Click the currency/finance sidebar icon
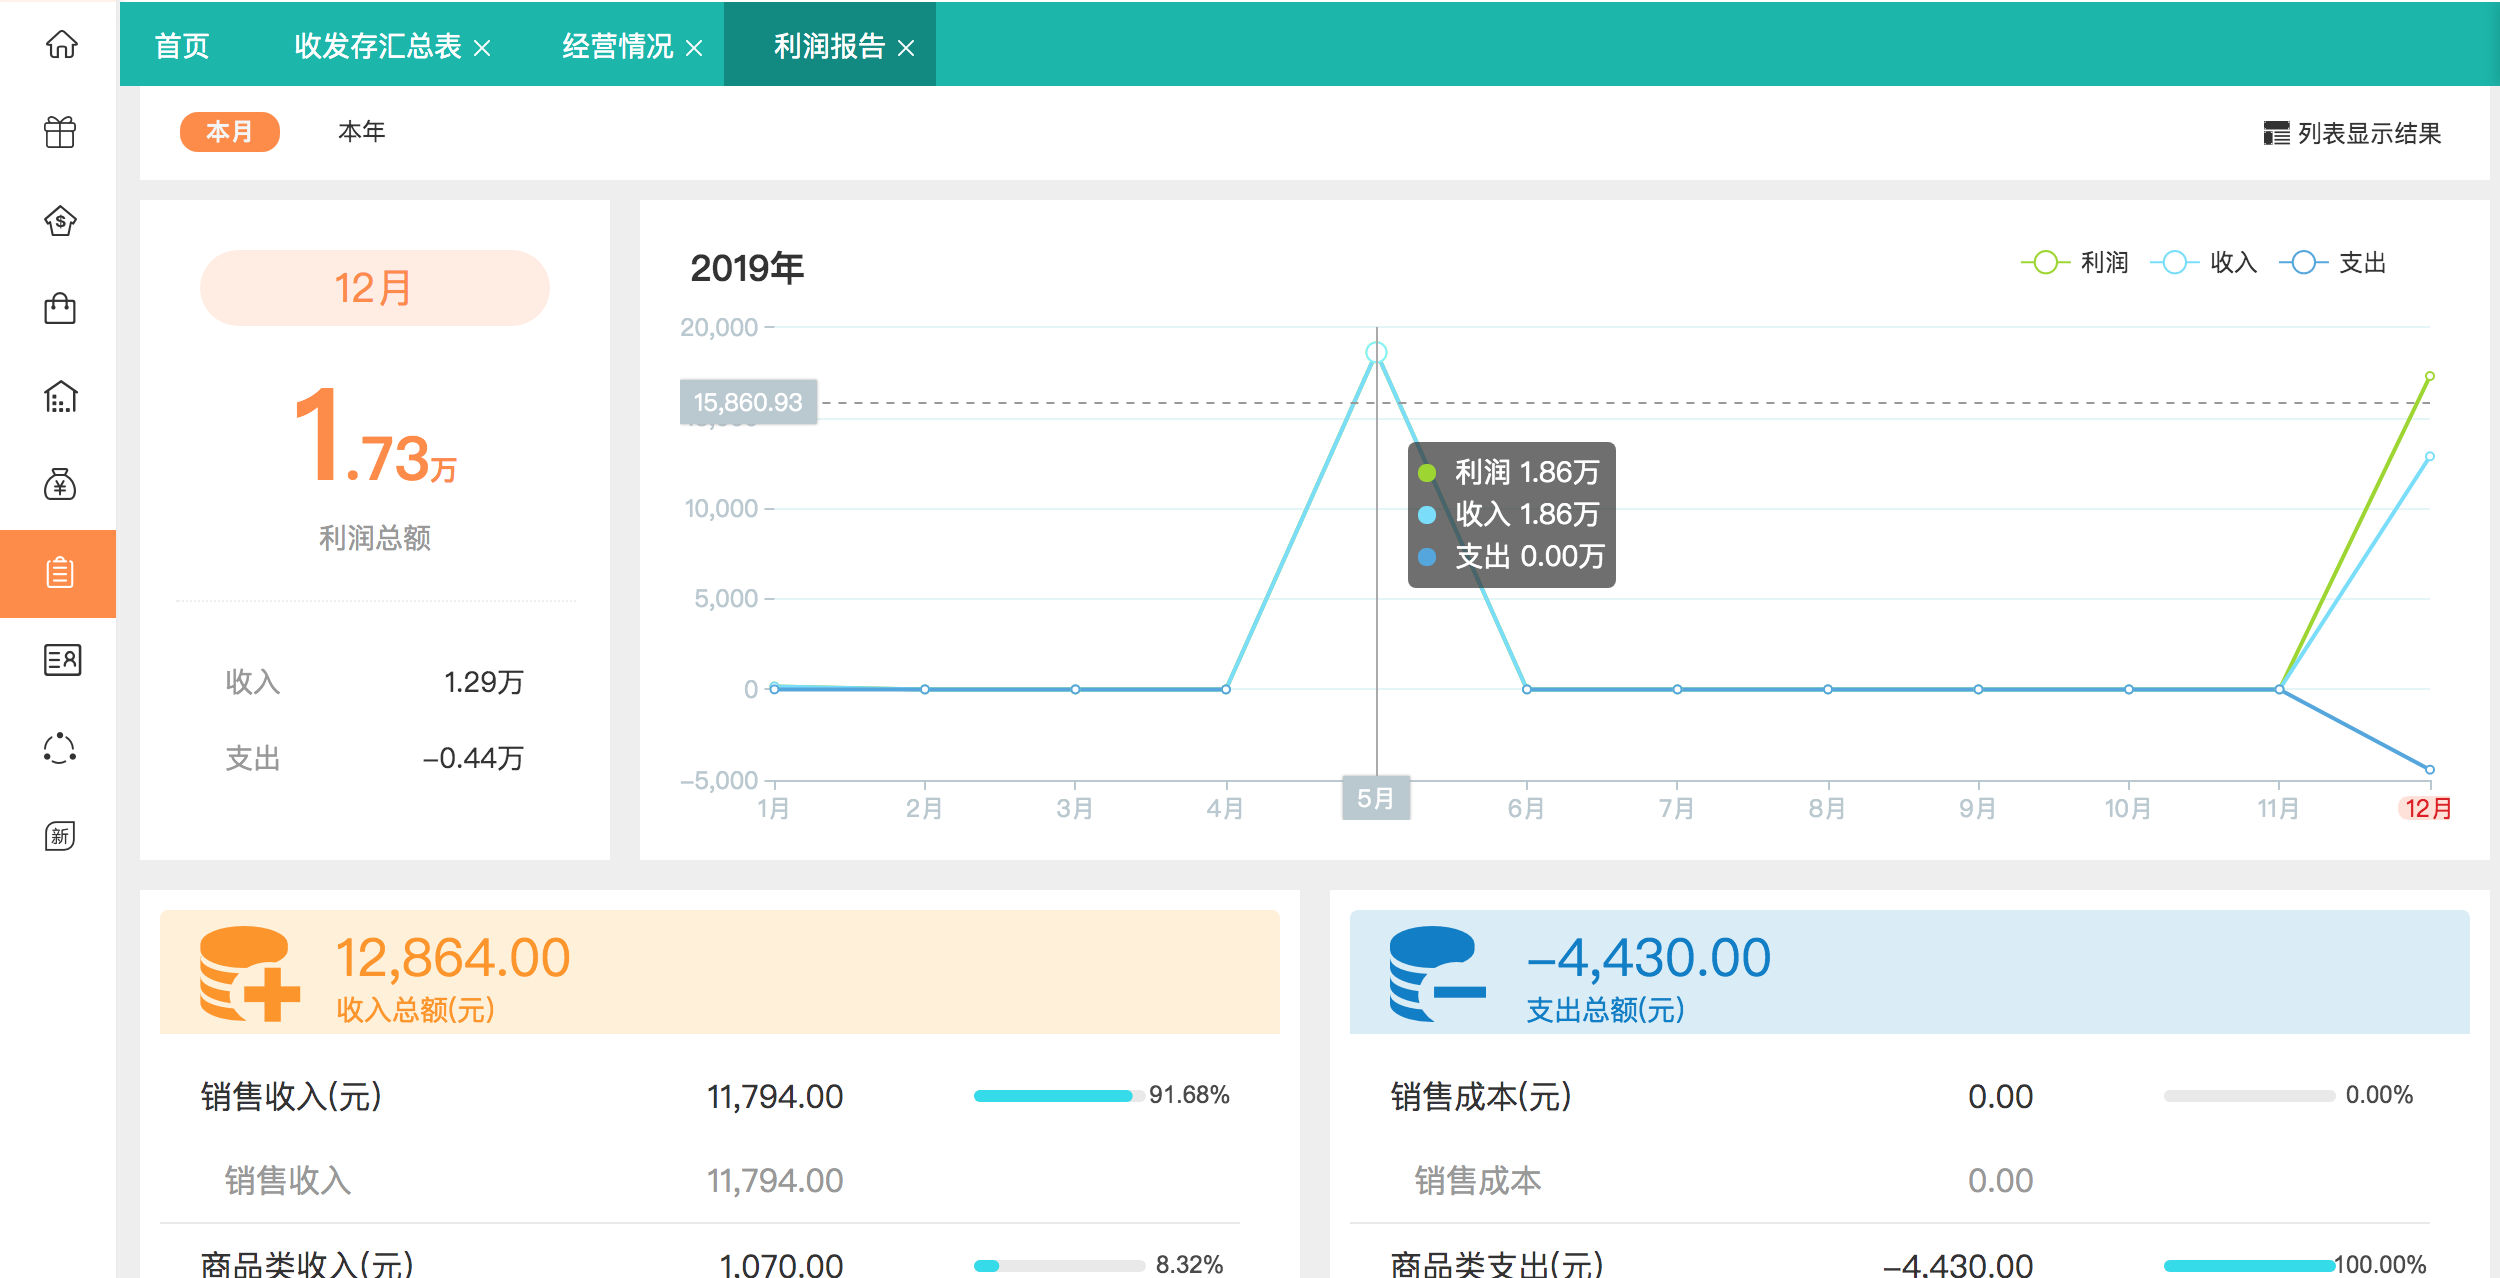 point(60,484)
